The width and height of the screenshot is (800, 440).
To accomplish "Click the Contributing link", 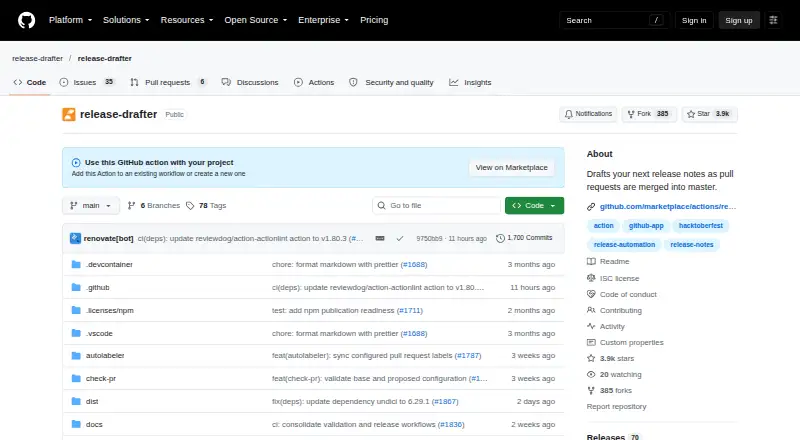I will pyautogui.click(x=620, y=310).
